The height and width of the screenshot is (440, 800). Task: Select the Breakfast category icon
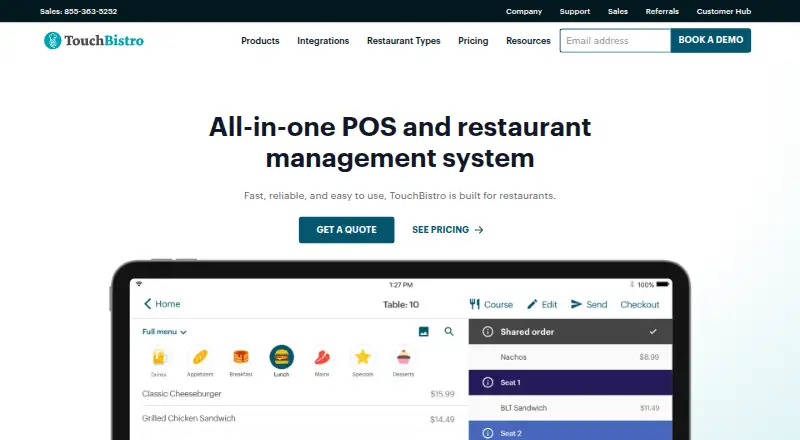[x=241, y=357]
